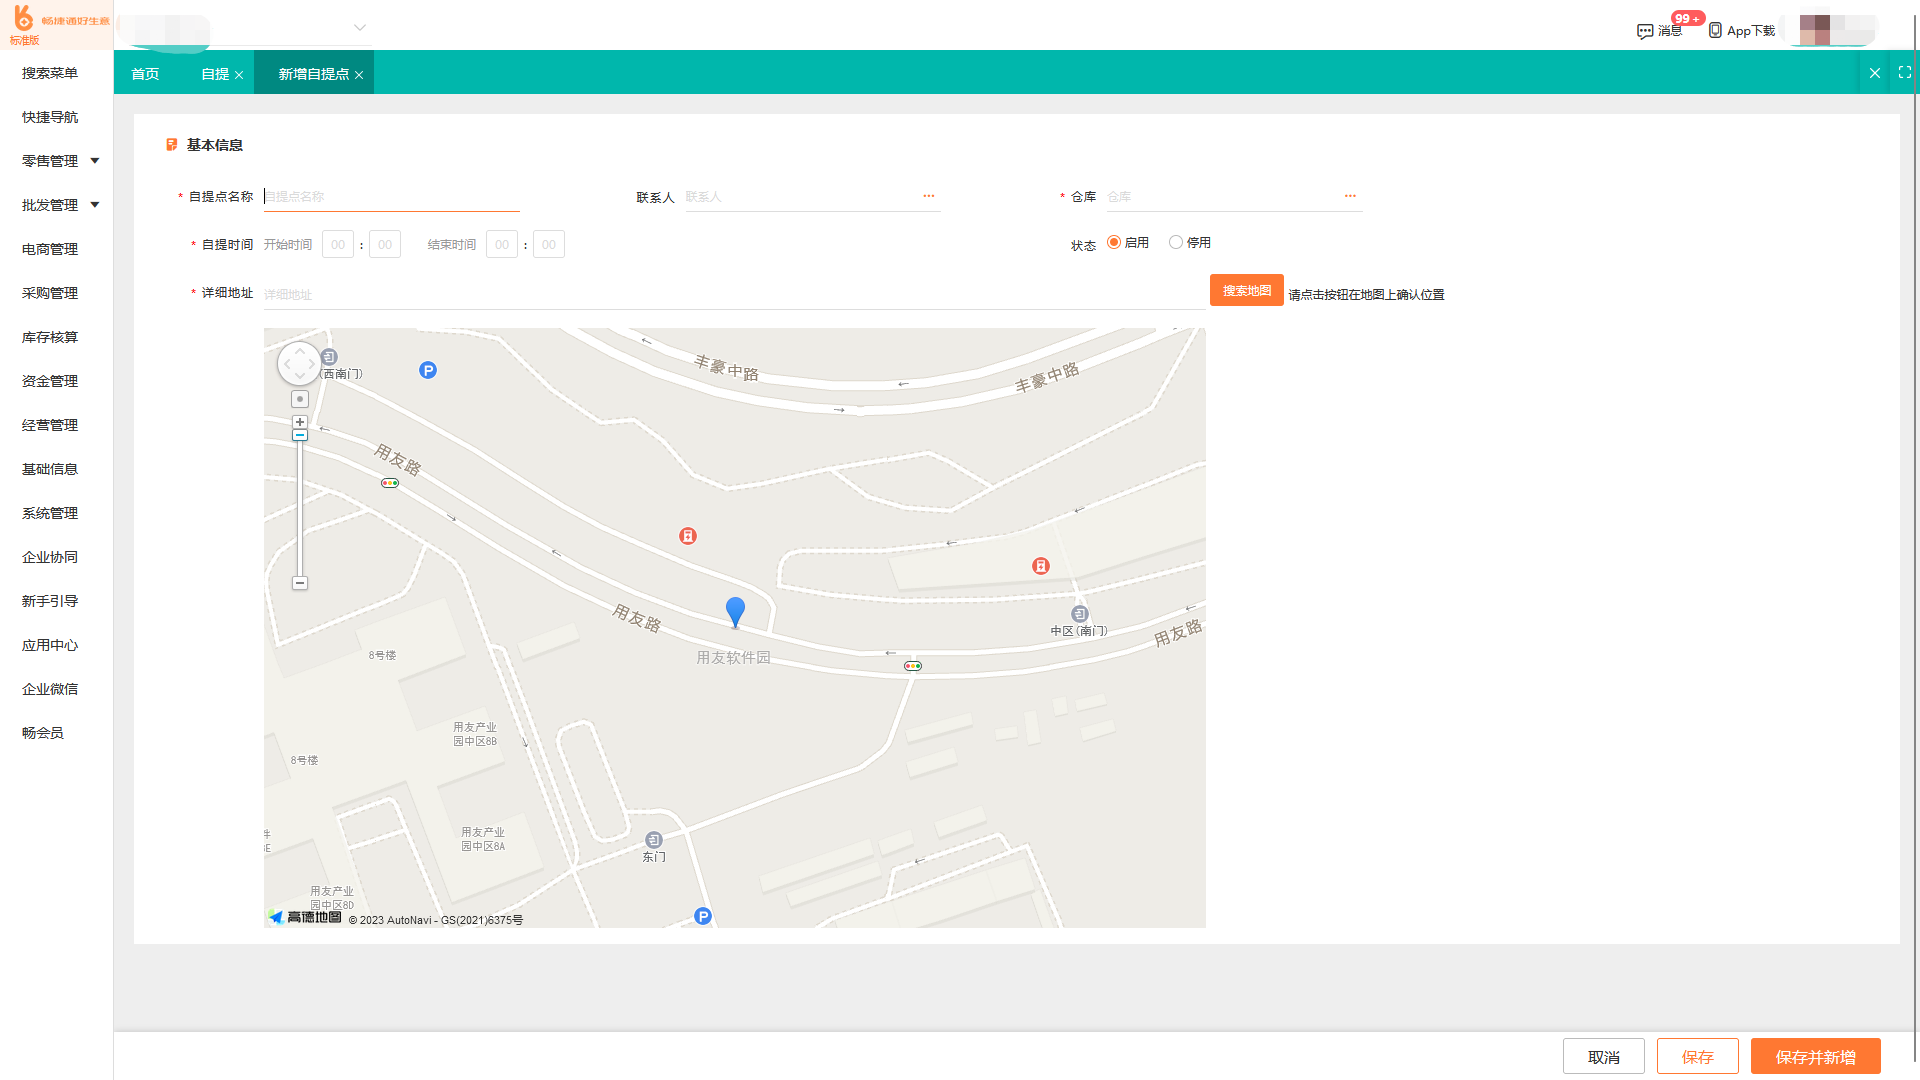Select 启用 radio button for status
1920x1080 pixels.
pos(1114,243)
